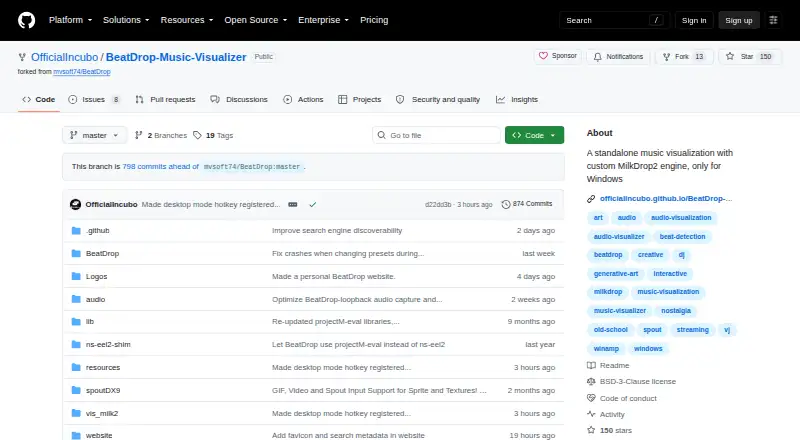View the 2 Branches link
Viewport: 800px width, 440px height.
click(x=161, y=135)
